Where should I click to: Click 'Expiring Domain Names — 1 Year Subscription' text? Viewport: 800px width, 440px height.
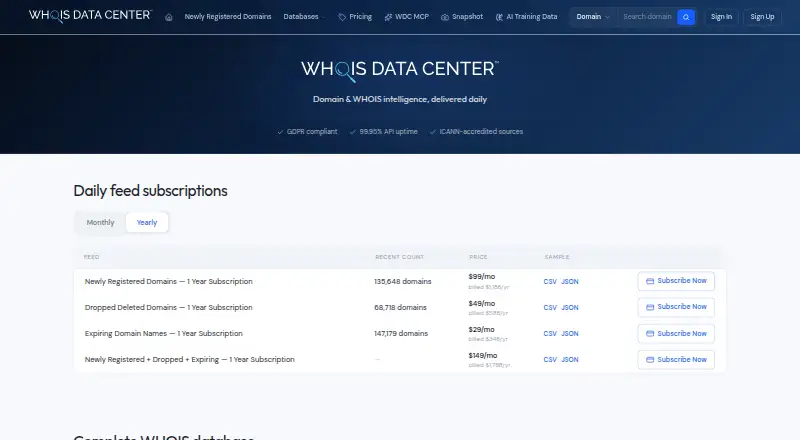tap(163, 333)
